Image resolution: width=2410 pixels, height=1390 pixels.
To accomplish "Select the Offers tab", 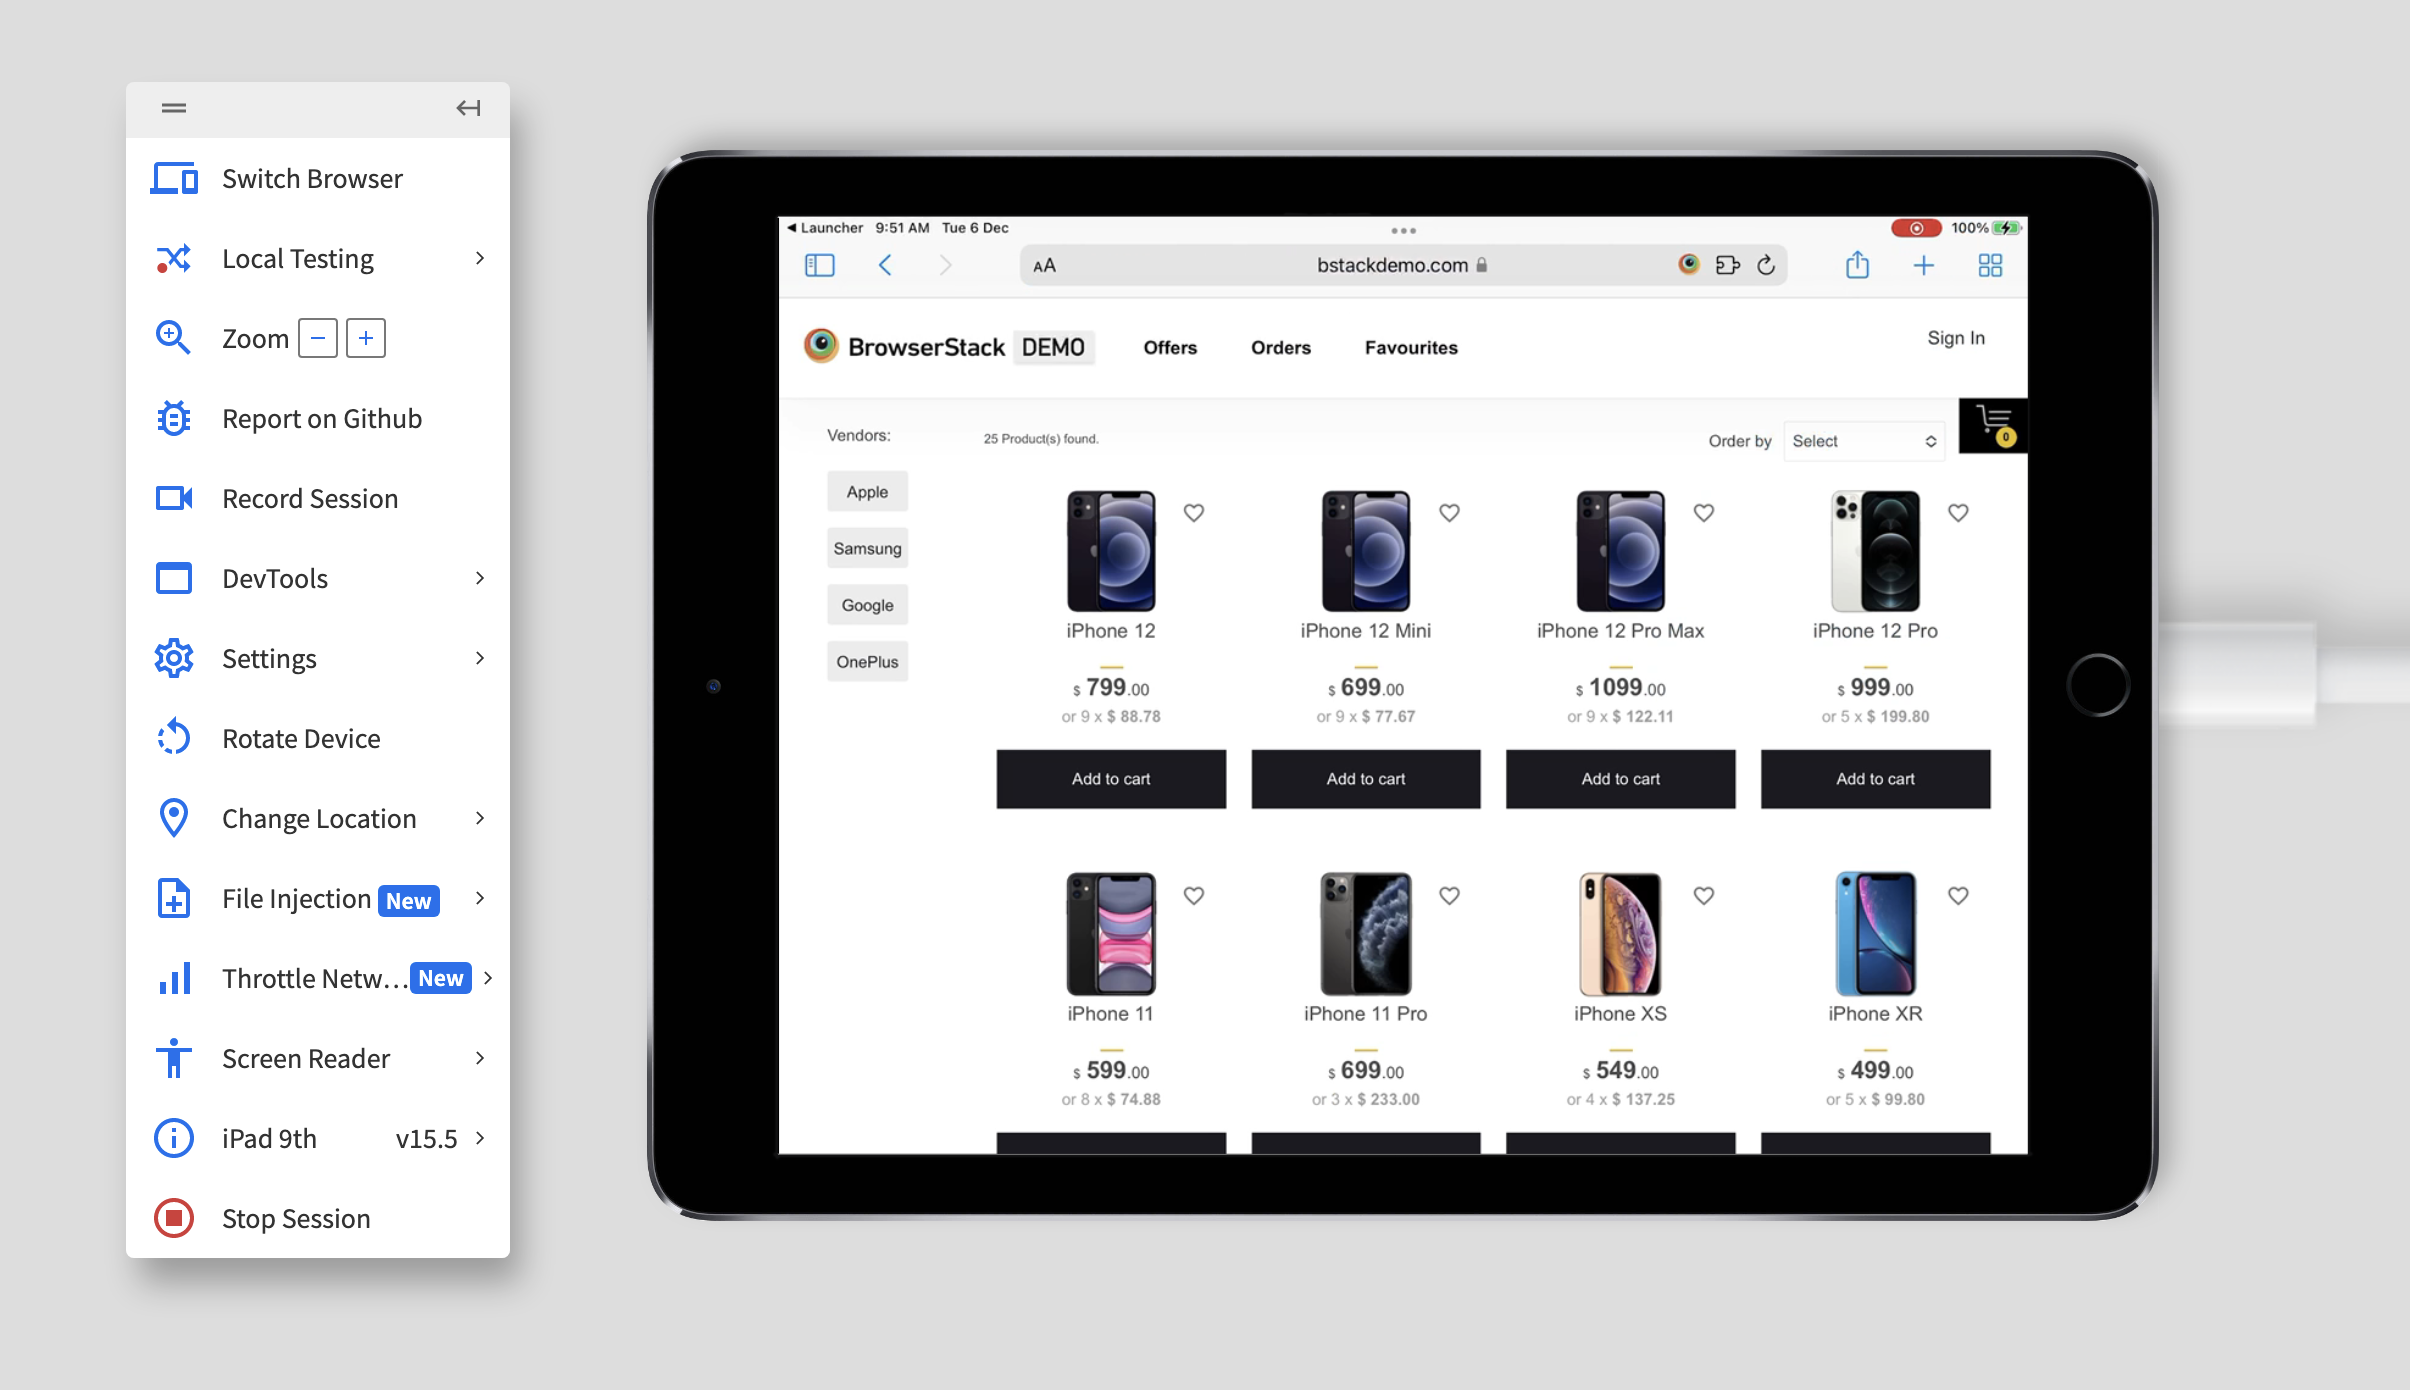I will pos(1169,348).
